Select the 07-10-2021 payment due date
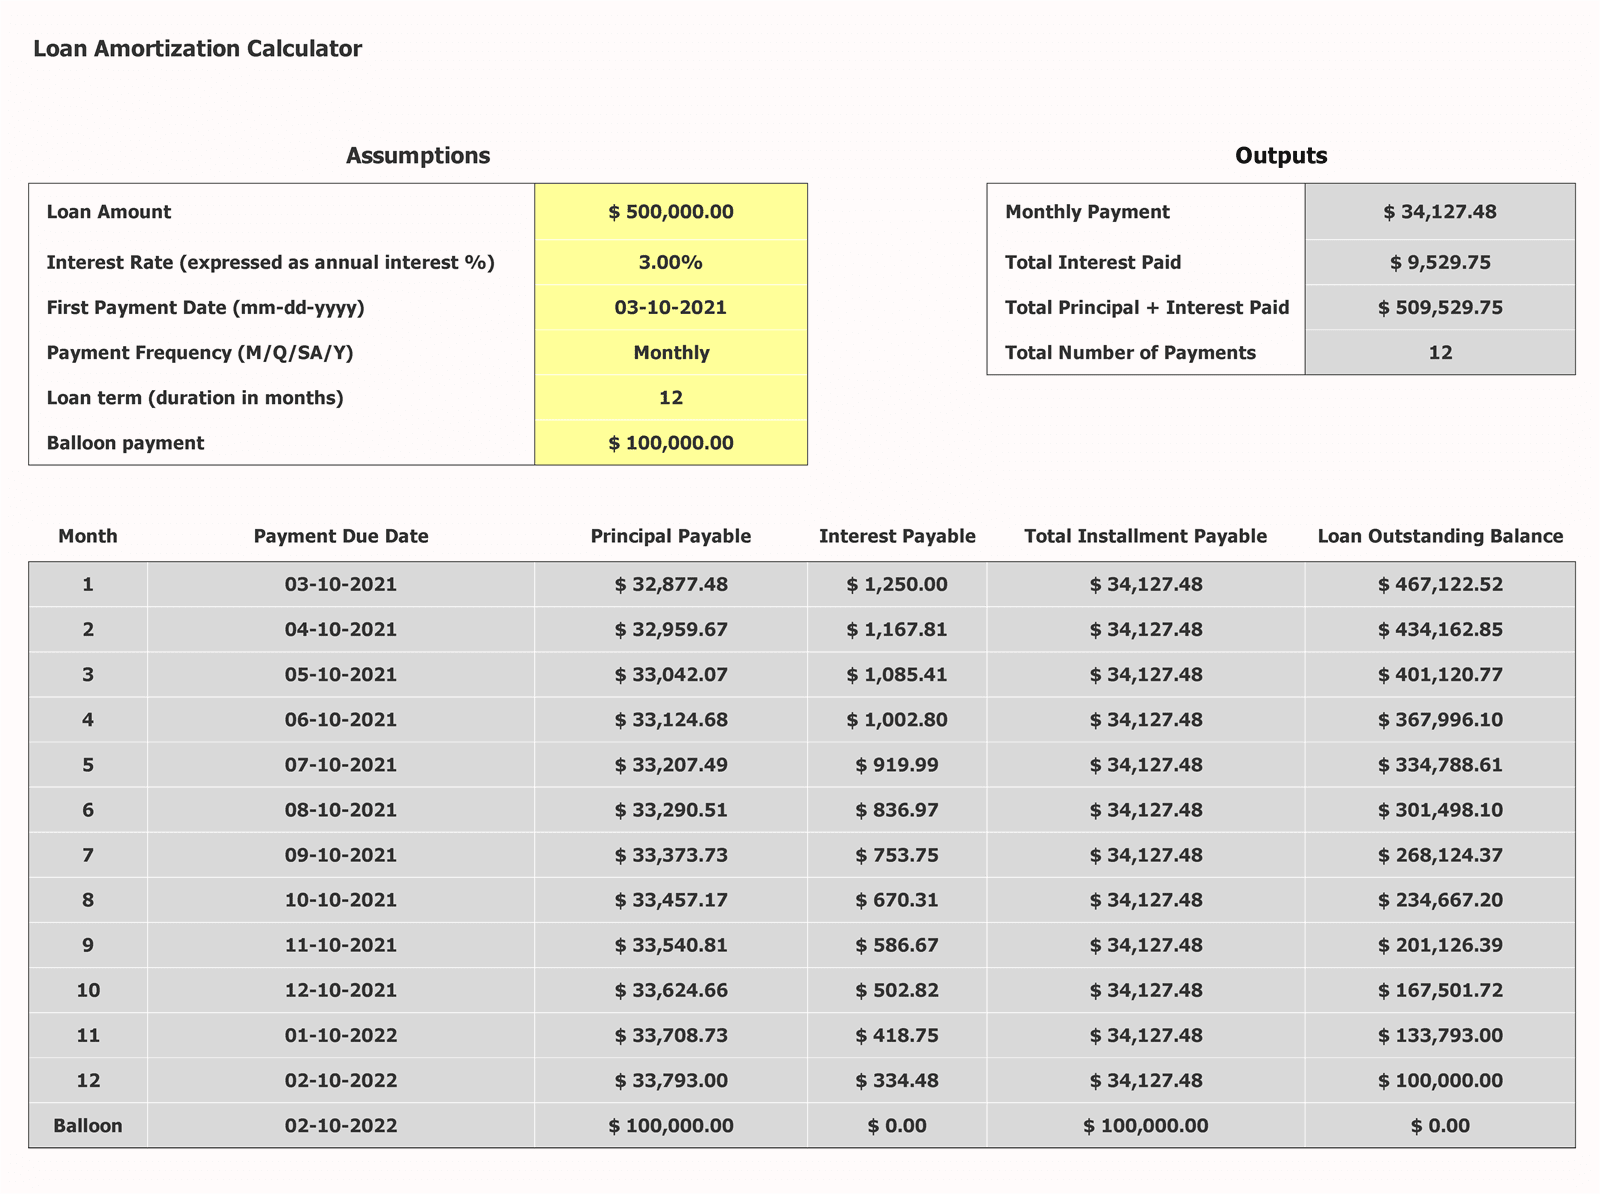Screen dimensions: 1600x1194 [340, 764]
